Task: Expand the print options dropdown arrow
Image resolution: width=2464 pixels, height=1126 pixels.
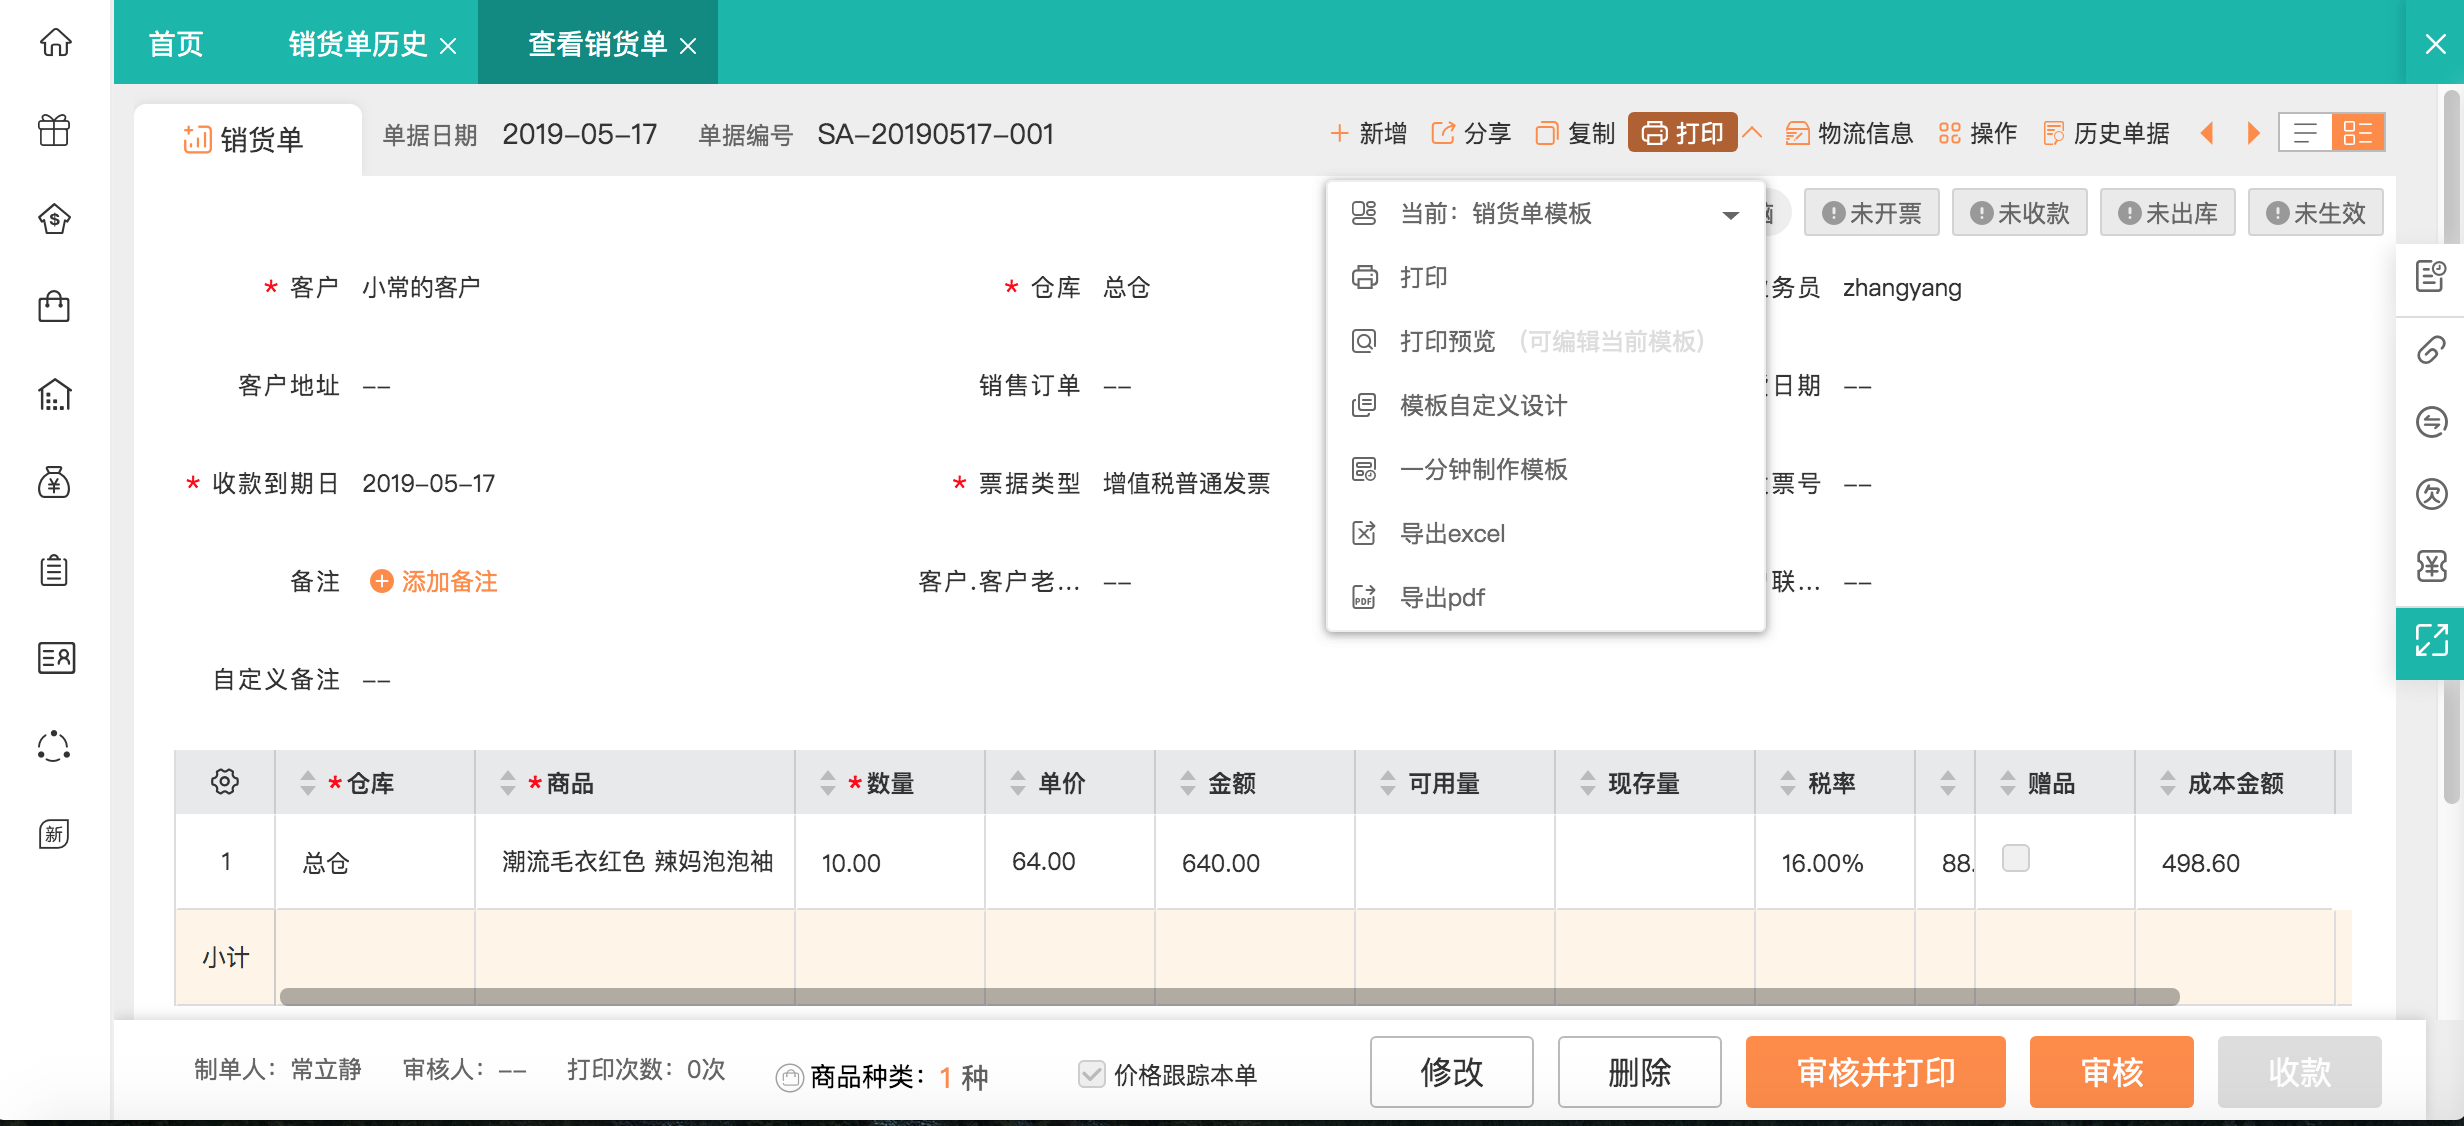Action: [1757, 133]
